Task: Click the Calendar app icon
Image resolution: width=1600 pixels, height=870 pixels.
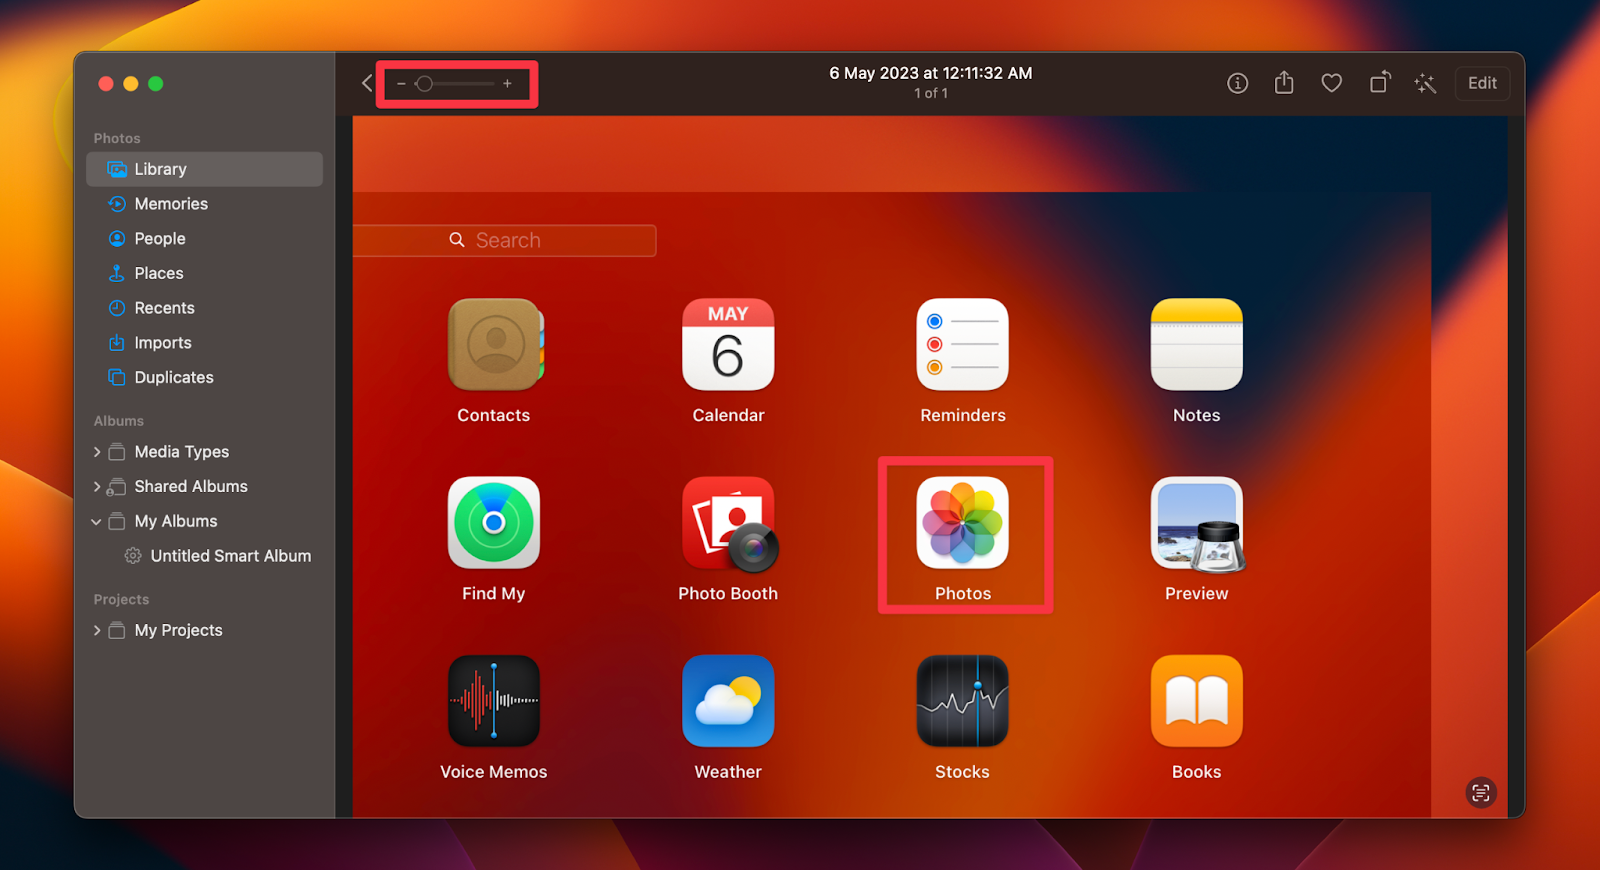Action: [728, 344]
